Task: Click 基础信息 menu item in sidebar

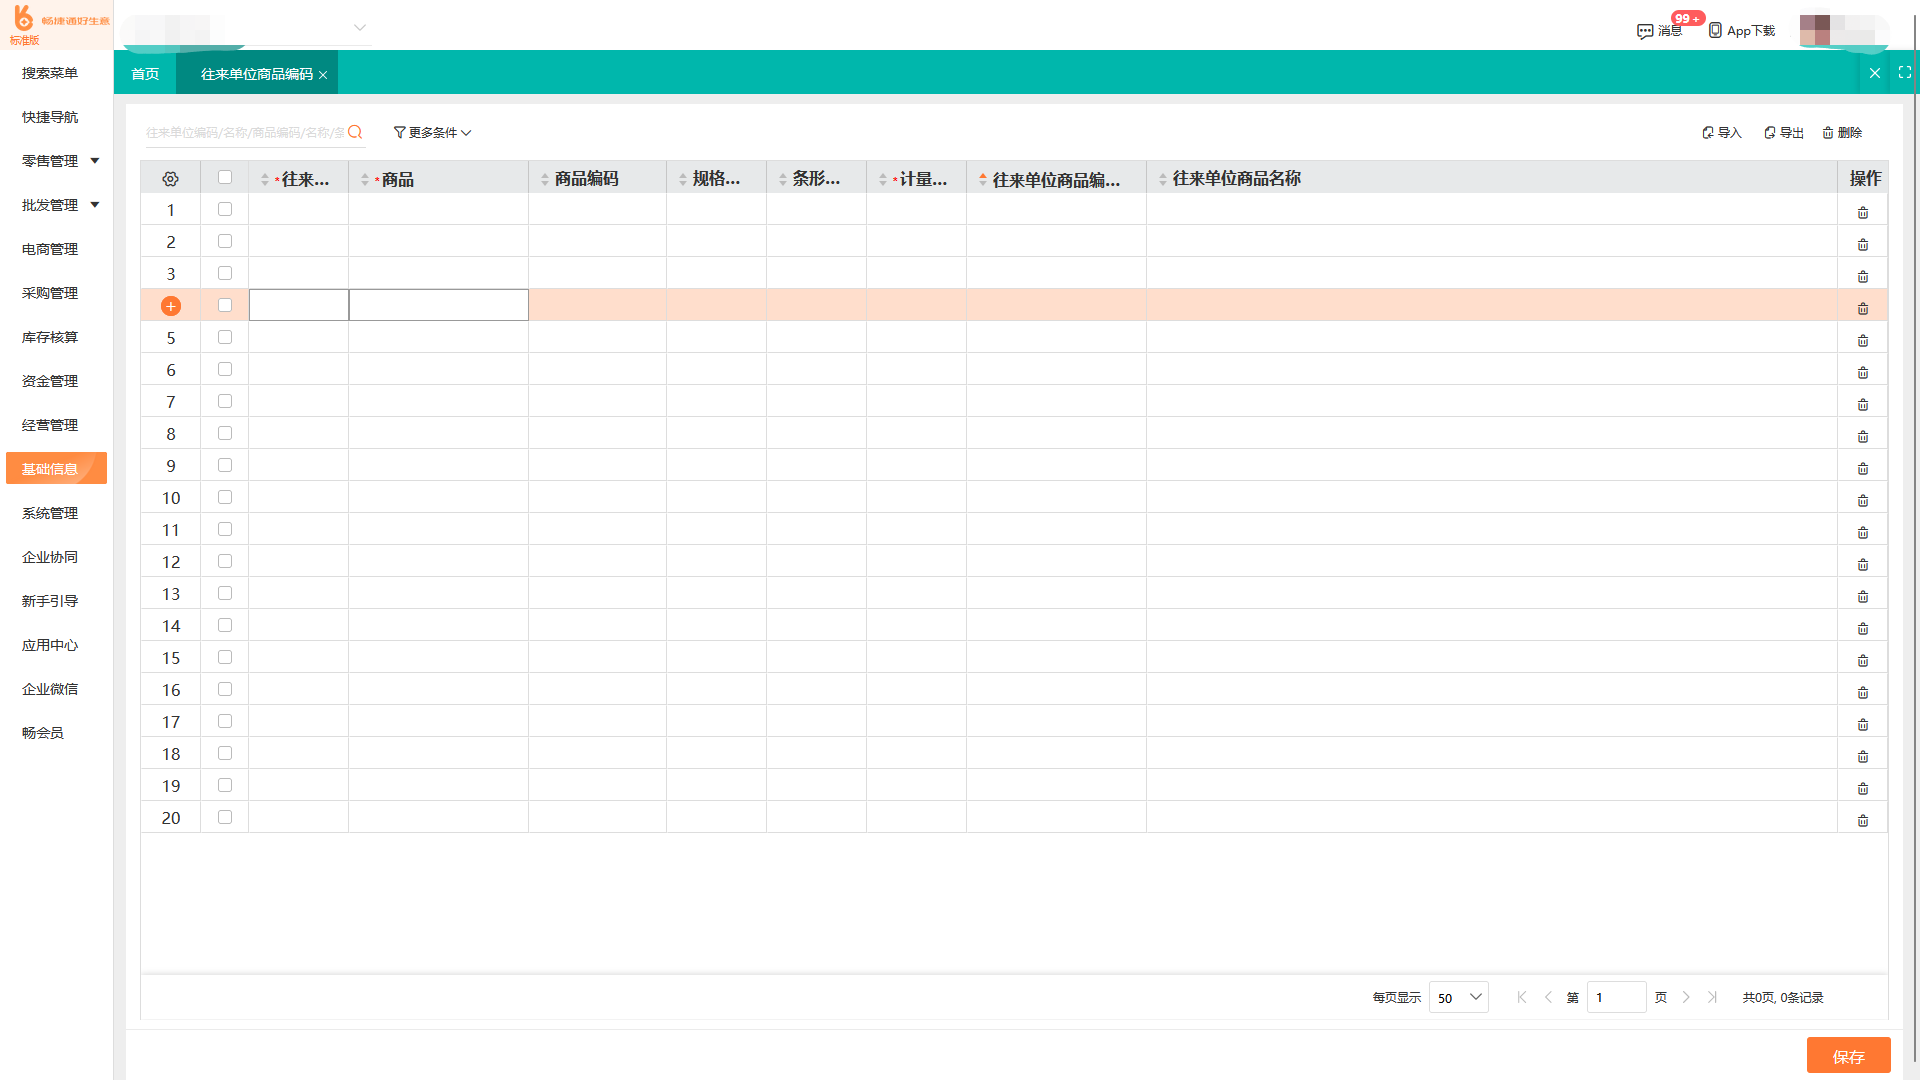Action: pyautogui.click(x=51, y=468)
